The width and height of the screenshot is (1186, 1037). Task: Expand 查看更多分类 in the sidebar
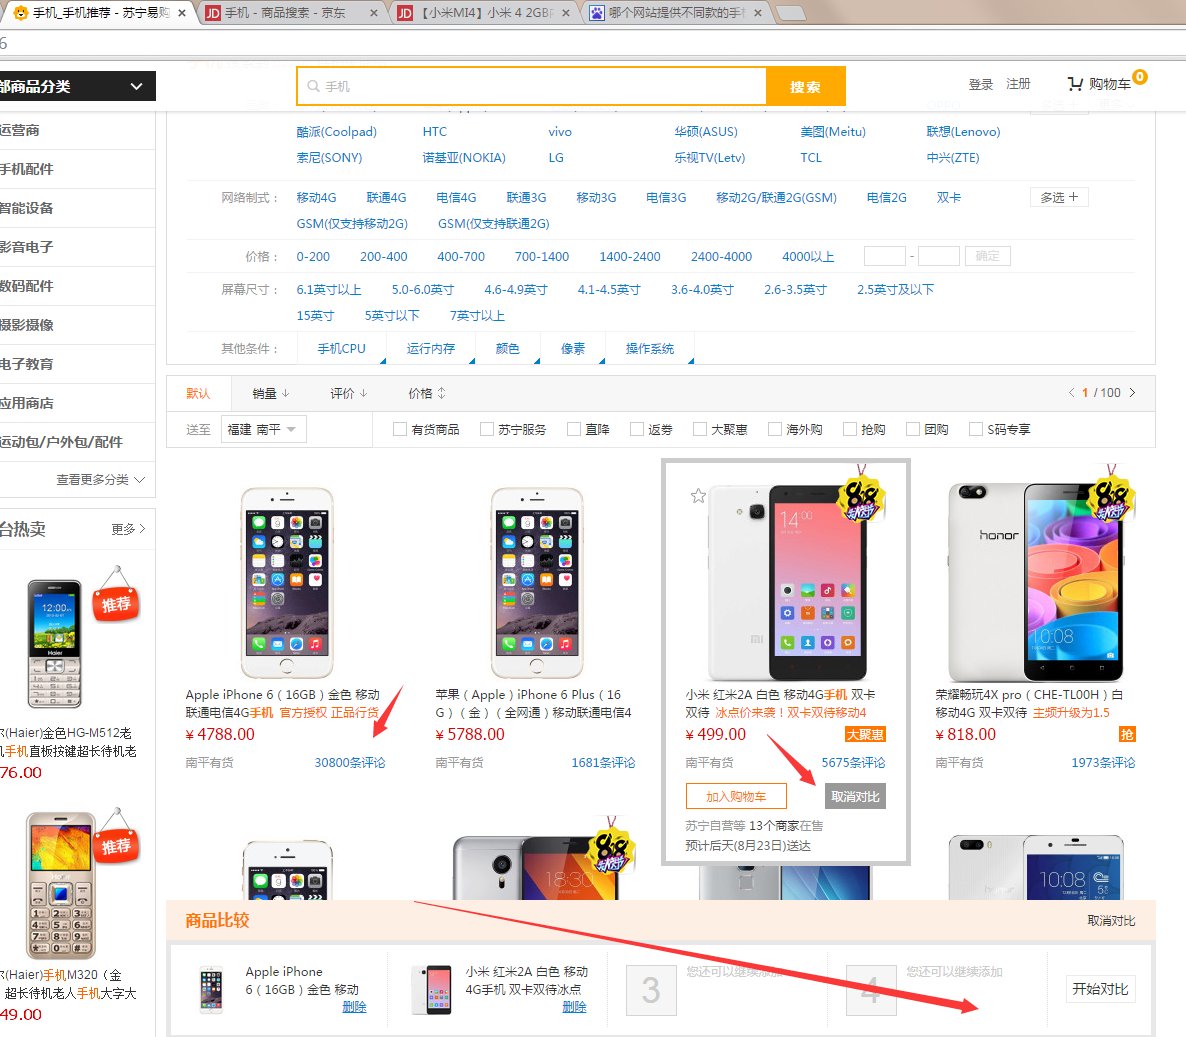(100, 480)
